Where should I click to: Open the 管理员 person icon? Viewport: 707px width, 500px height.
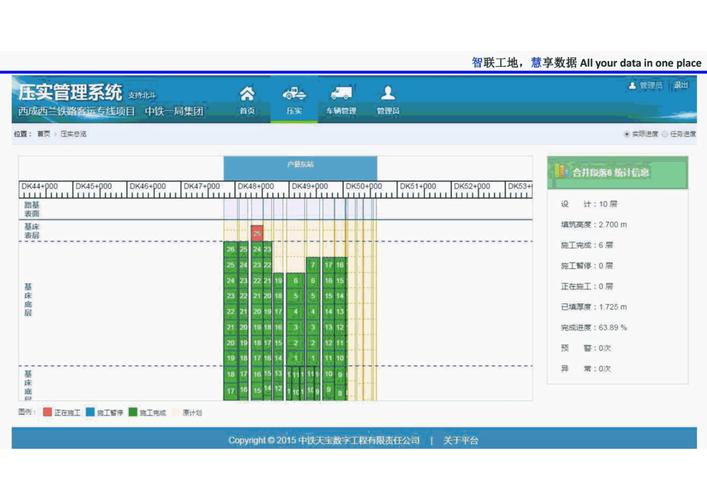point(387,94)
